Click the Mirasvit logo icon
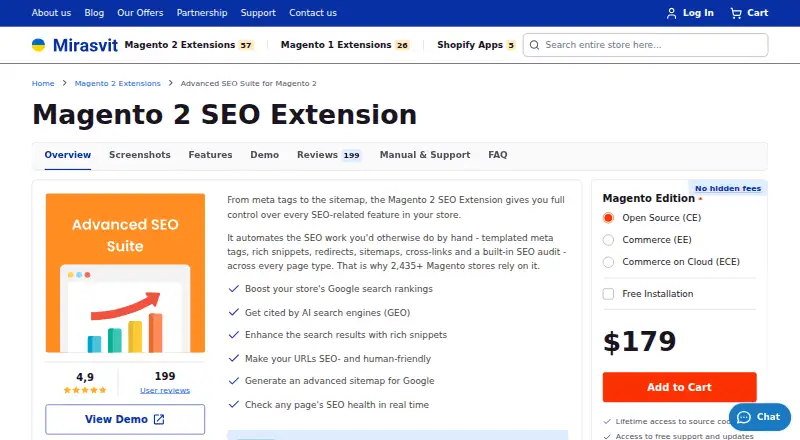The height and width of the screenshot is (440, 800). (x=38, y=45)
